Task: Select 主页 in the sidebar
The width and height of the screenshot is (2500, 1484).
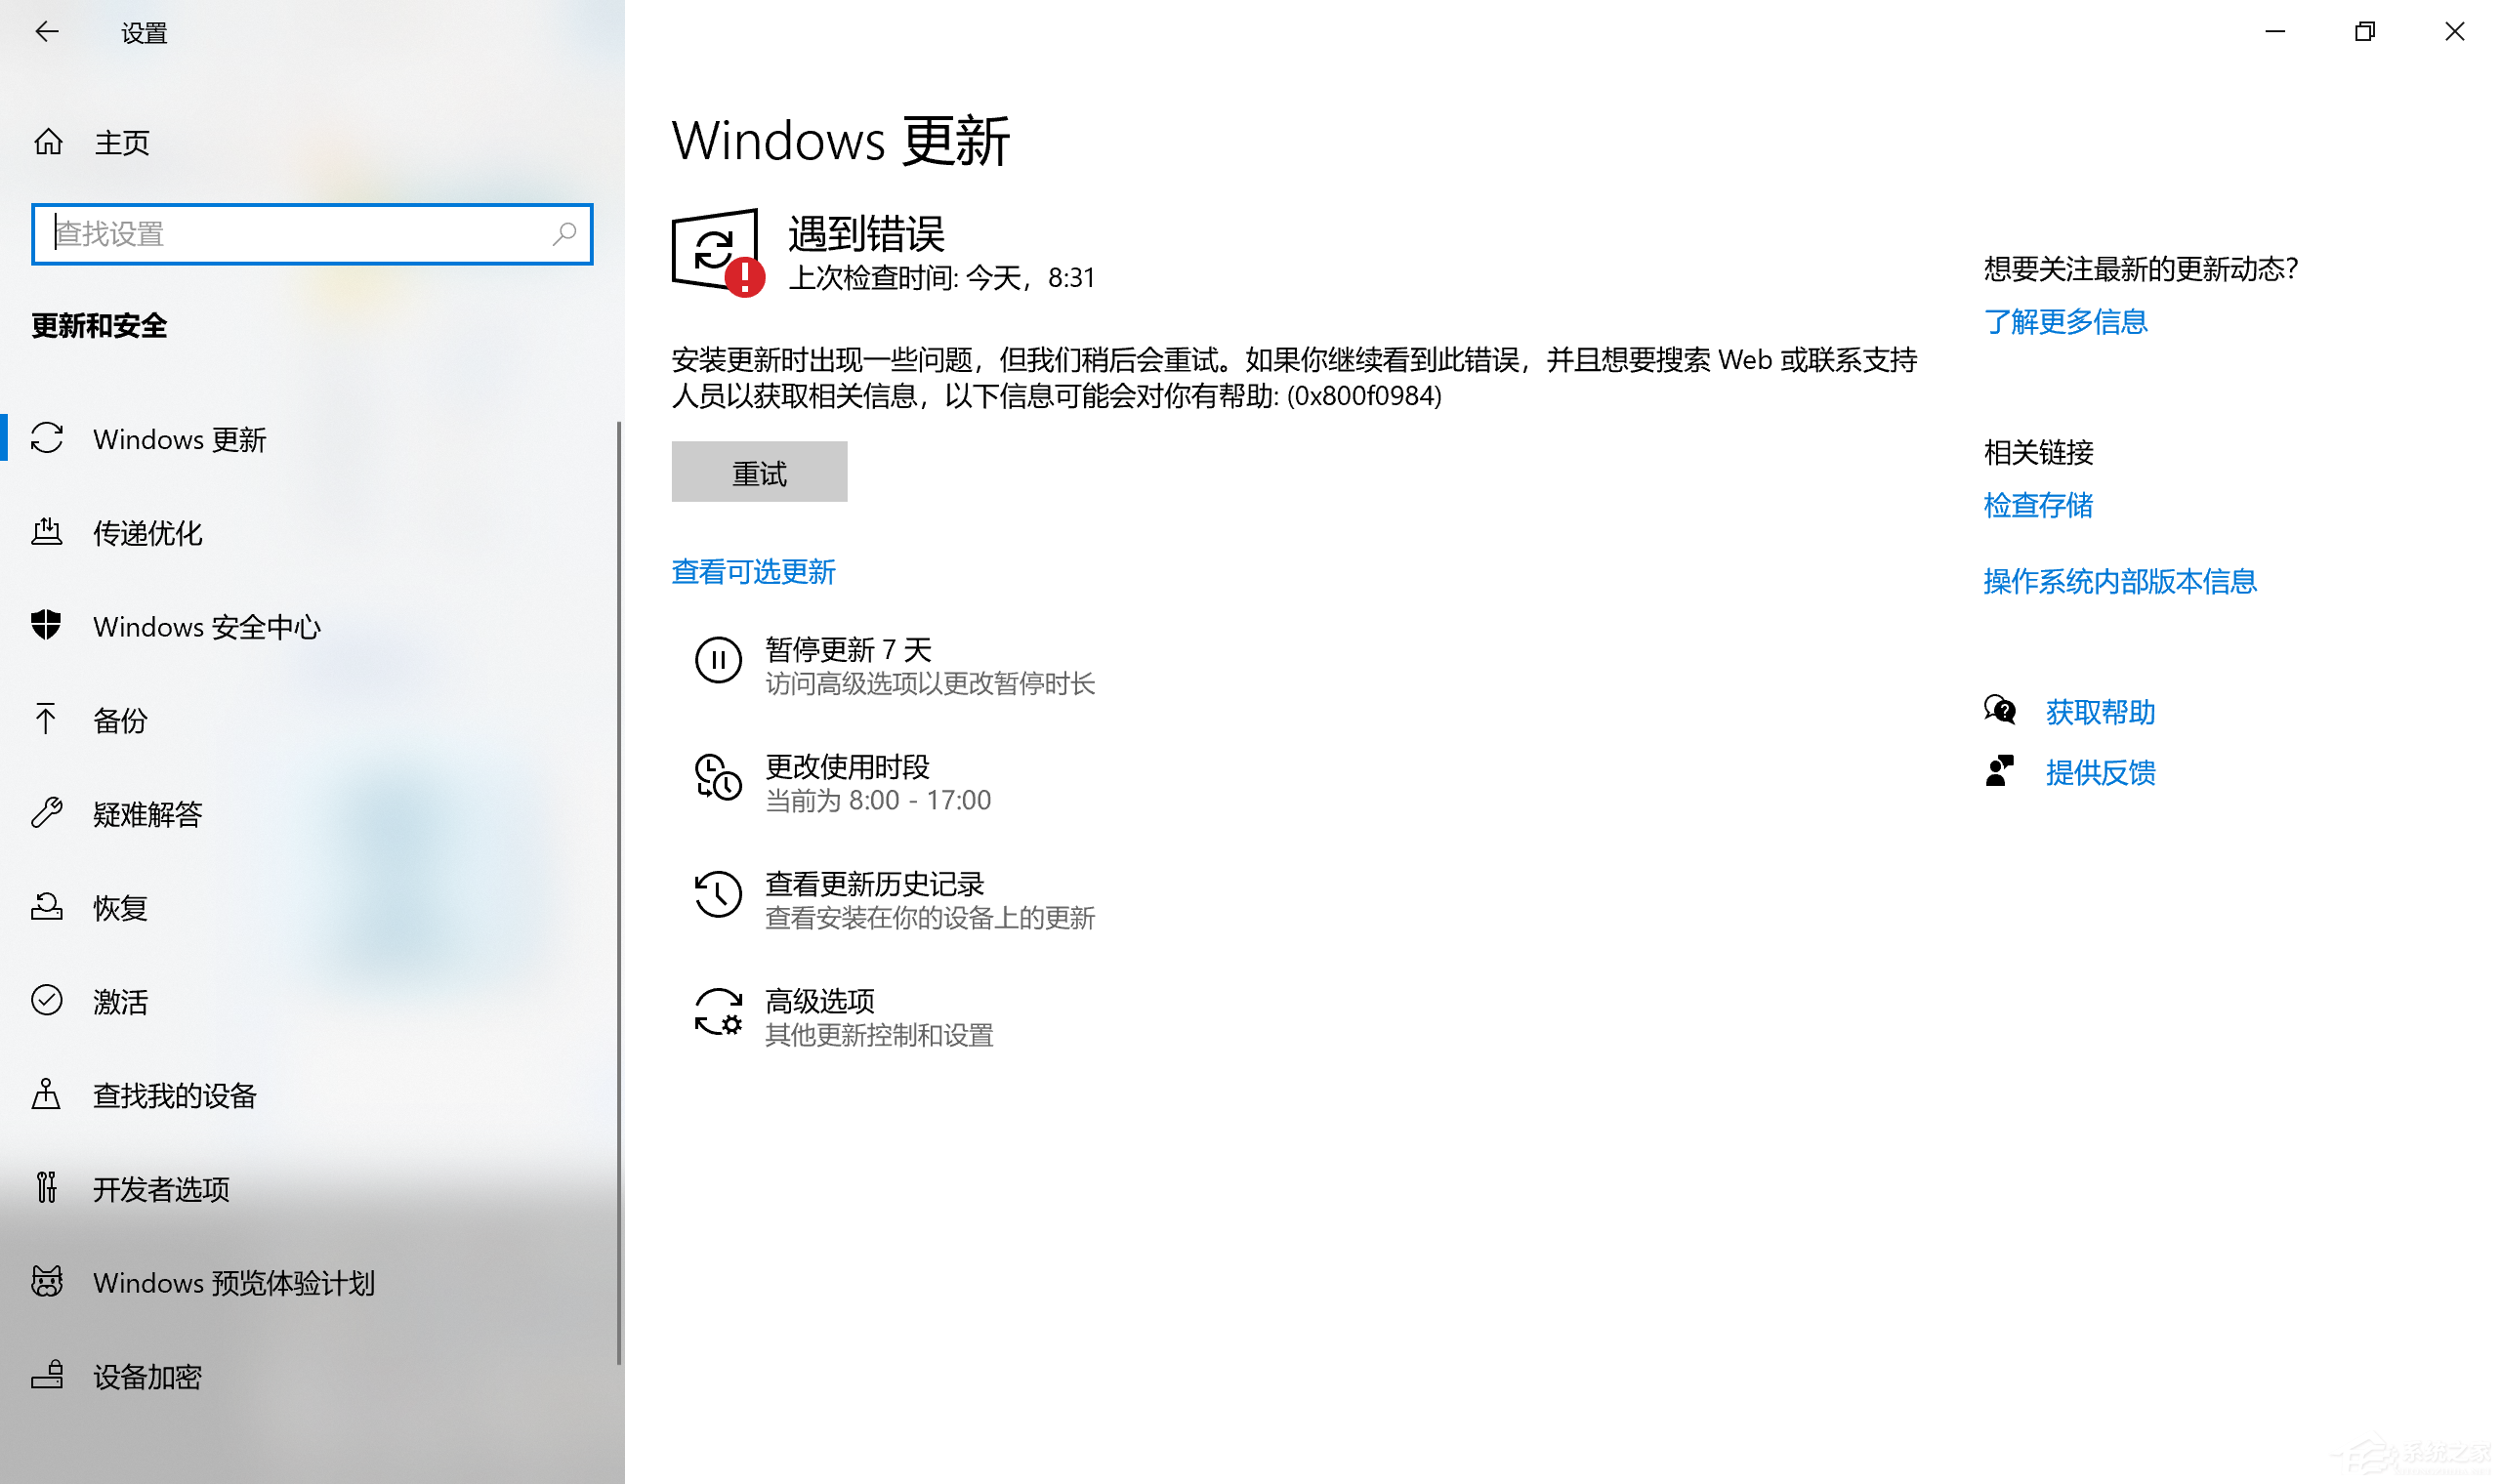Action: (x=121, y=142)
